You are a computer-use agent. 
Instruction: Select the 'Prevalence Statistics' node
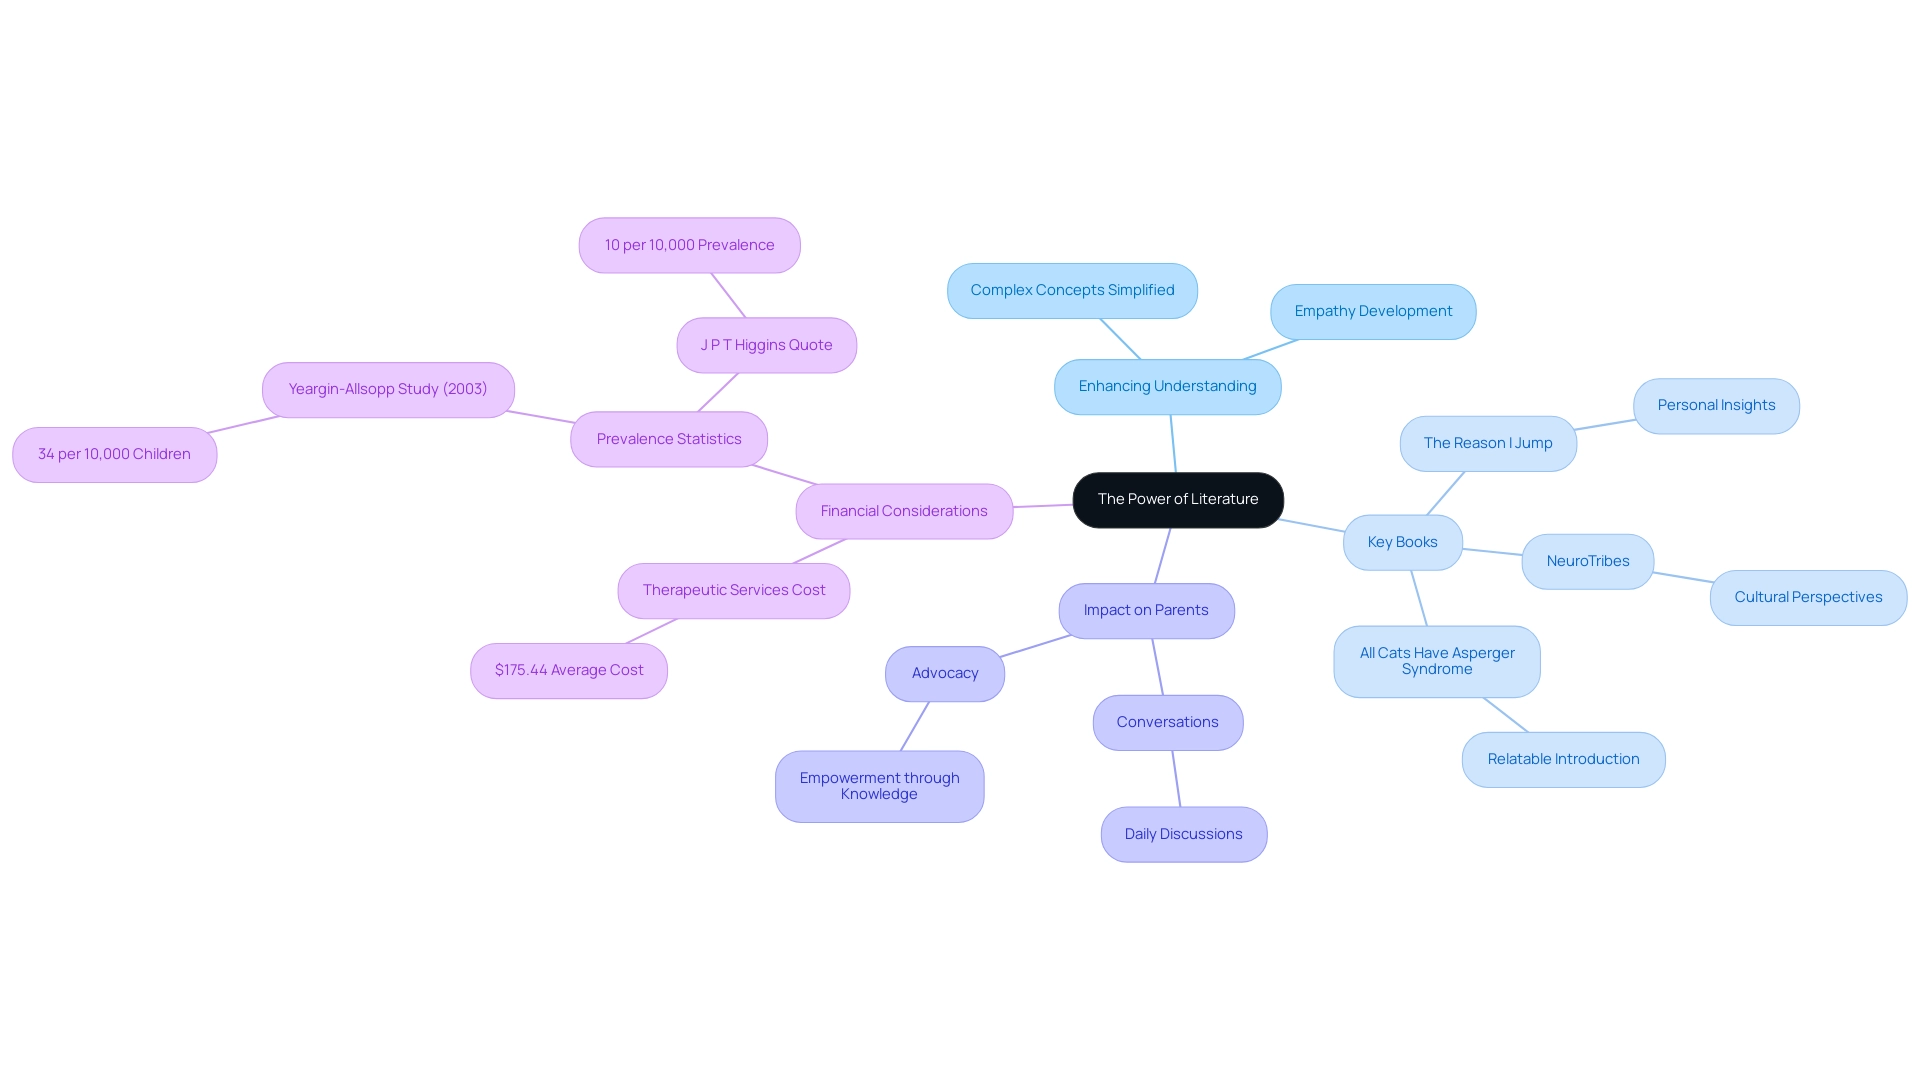(669, 438)
